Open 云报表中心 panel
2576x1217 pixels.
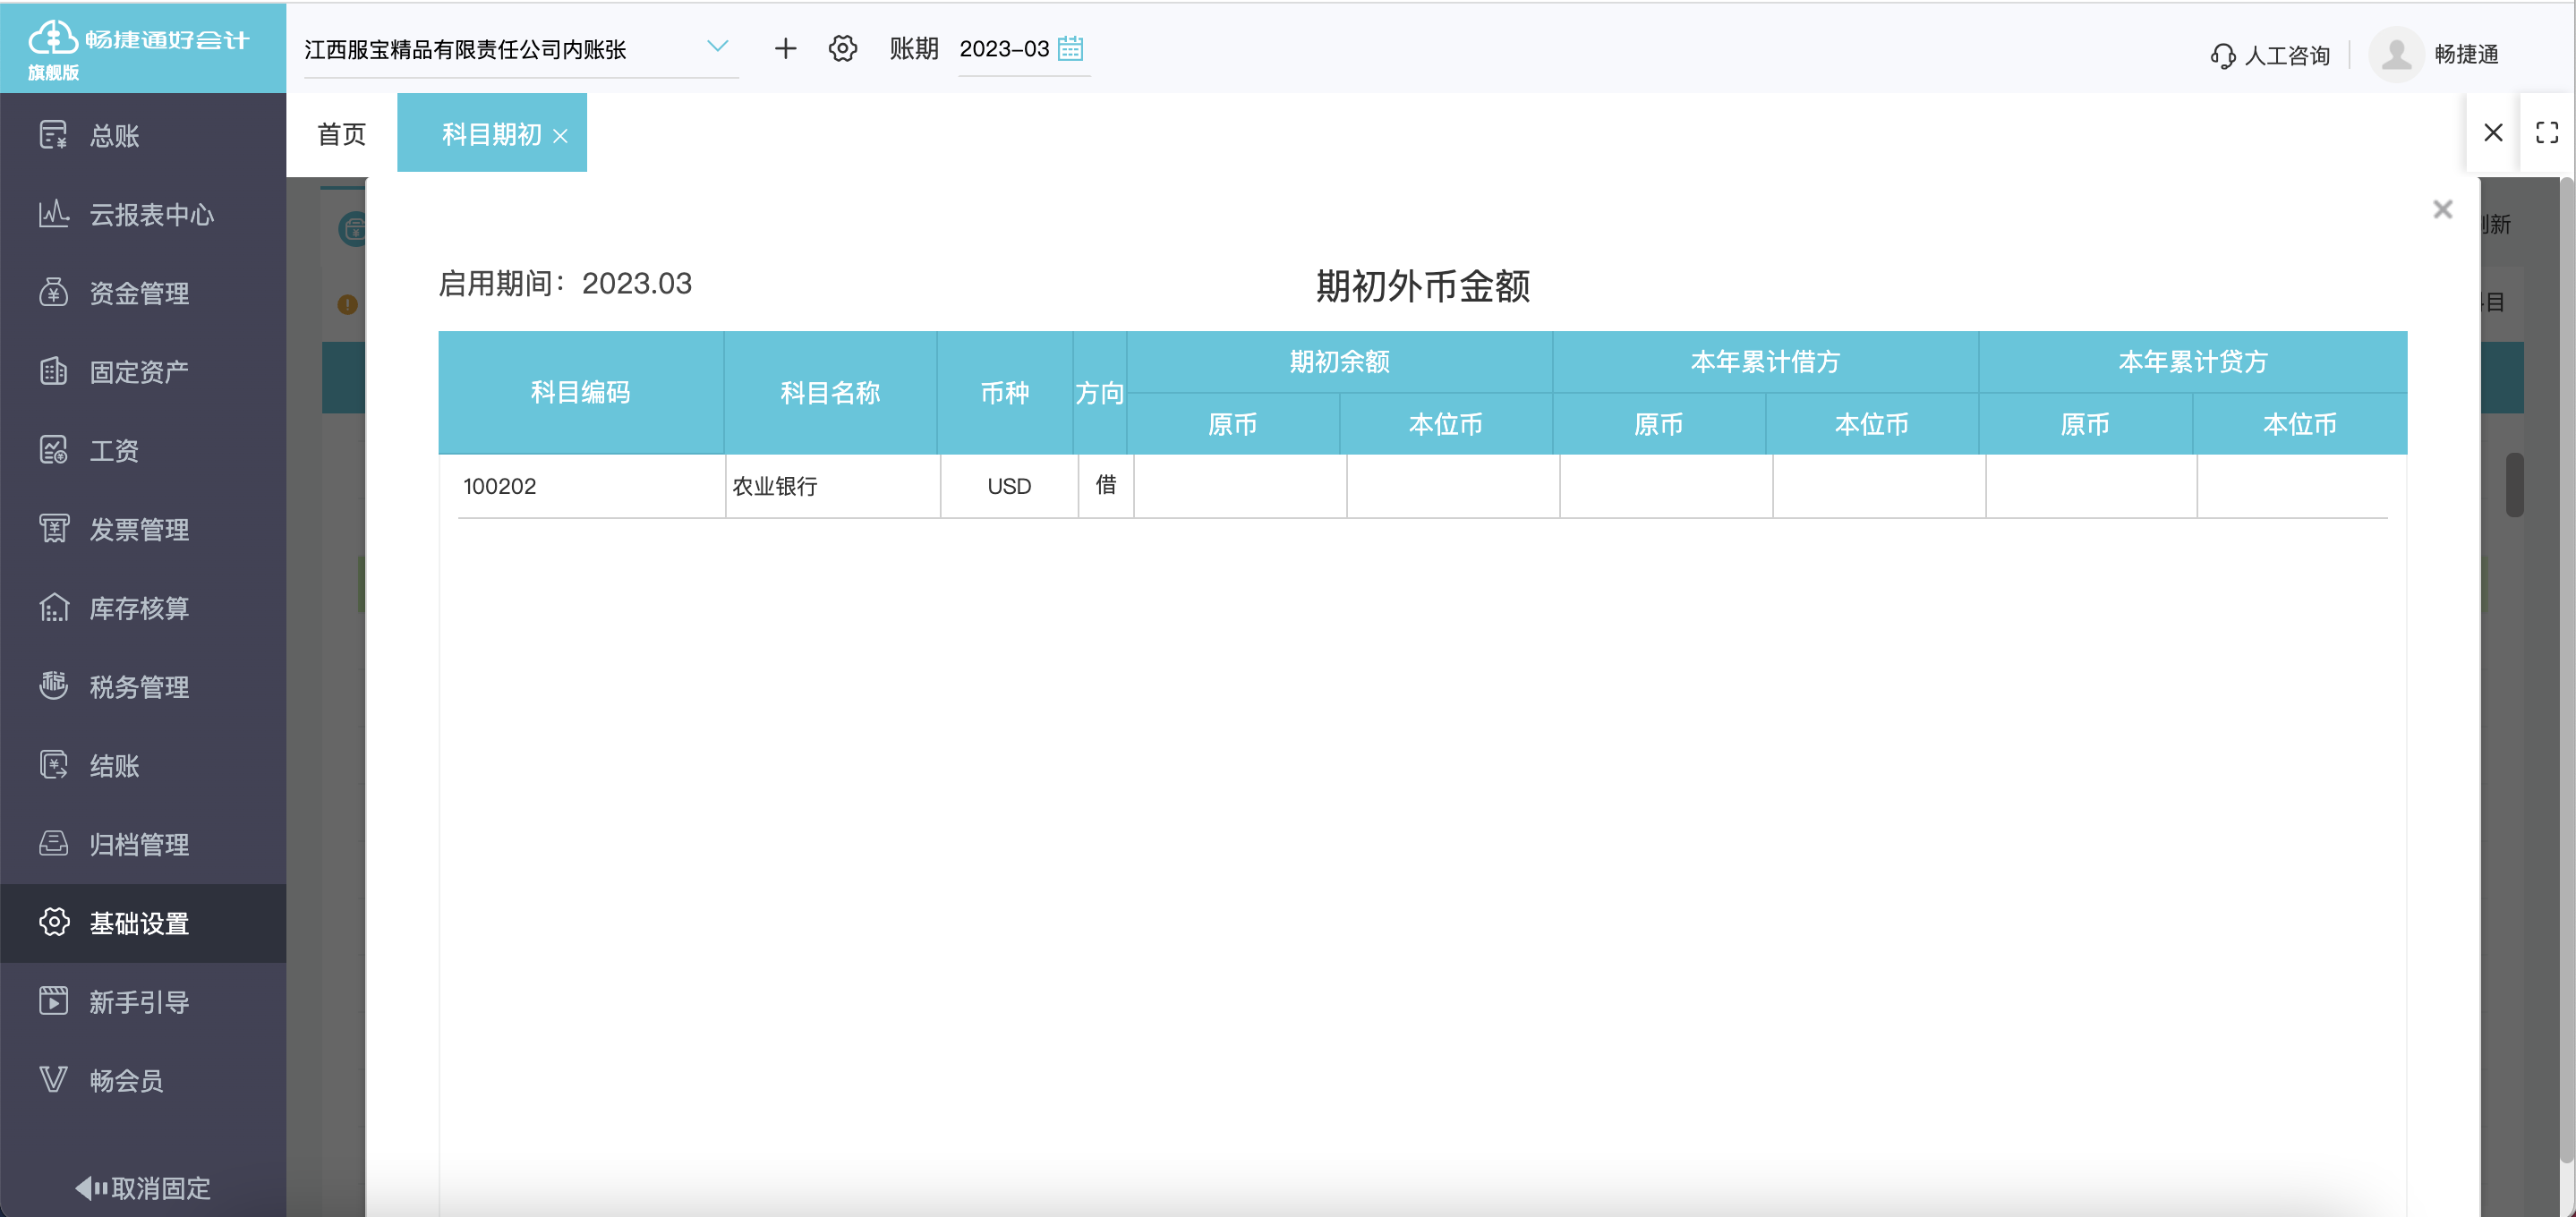coord(143,214)
